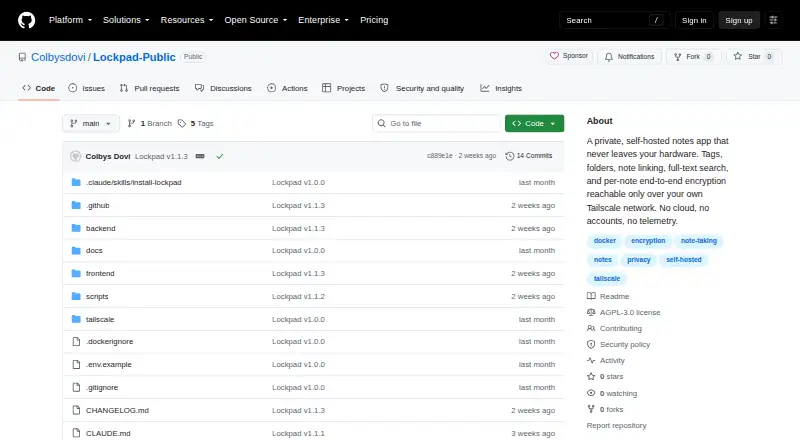This screenshot has height=440, width=800.
Task: Focus the Go to file field
Action: pyautogui.click(x=437, y=124)
